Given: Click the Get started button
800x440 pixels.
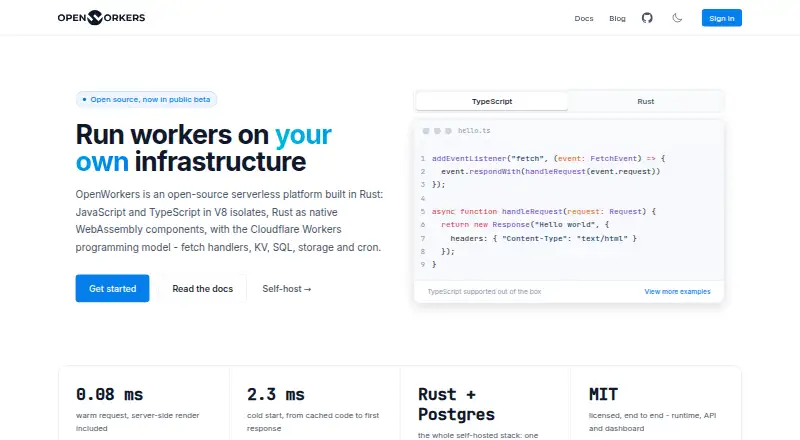Looking at the screenshot, I should tap(112, 288).
